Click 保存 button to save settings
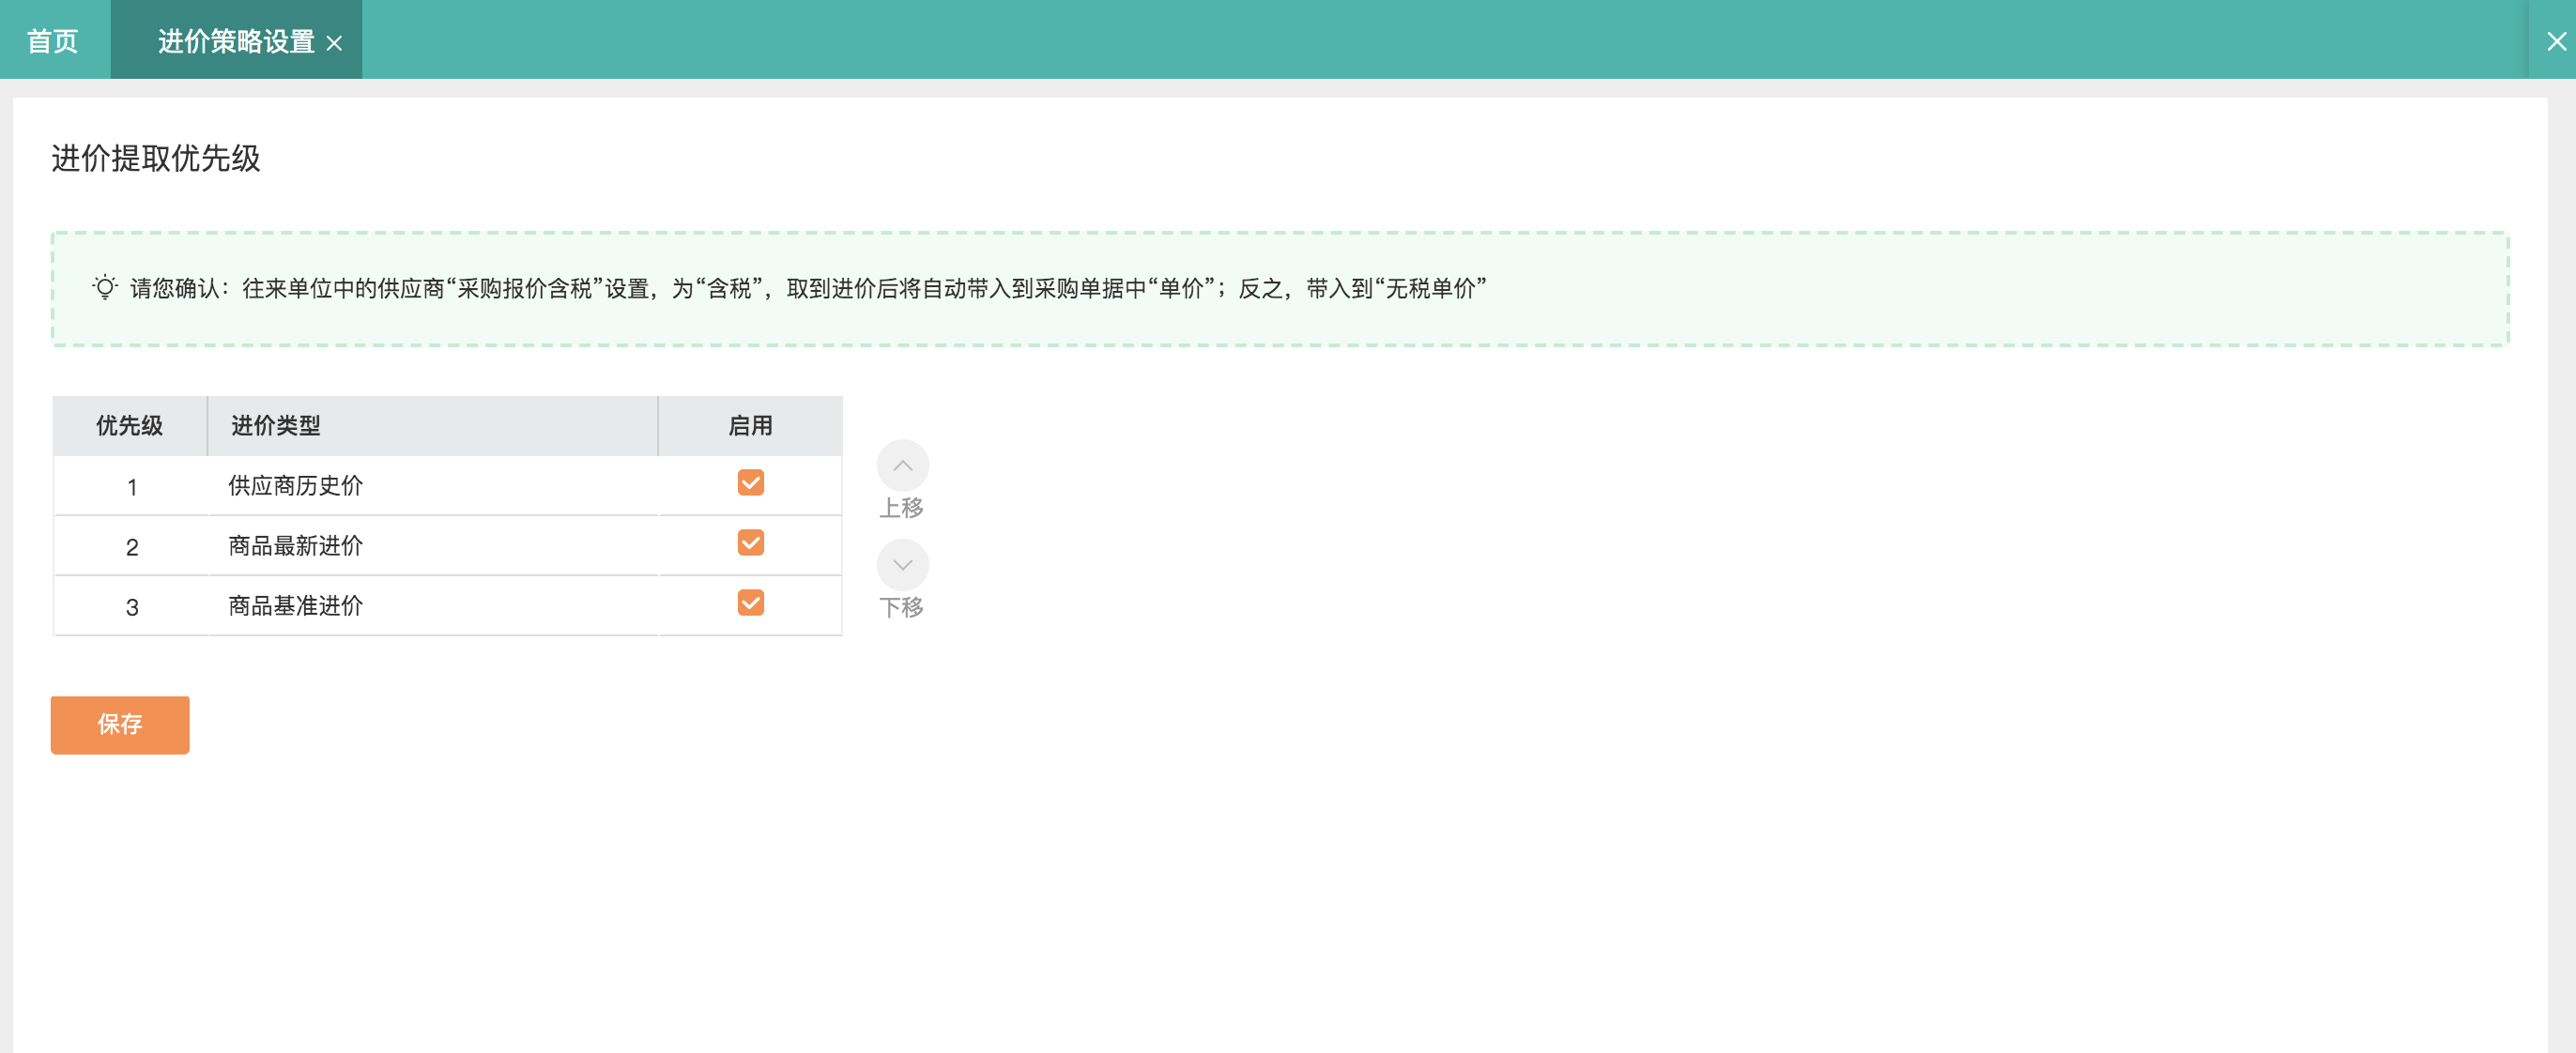2576x1053 pixels. click(x=120, y=723)
